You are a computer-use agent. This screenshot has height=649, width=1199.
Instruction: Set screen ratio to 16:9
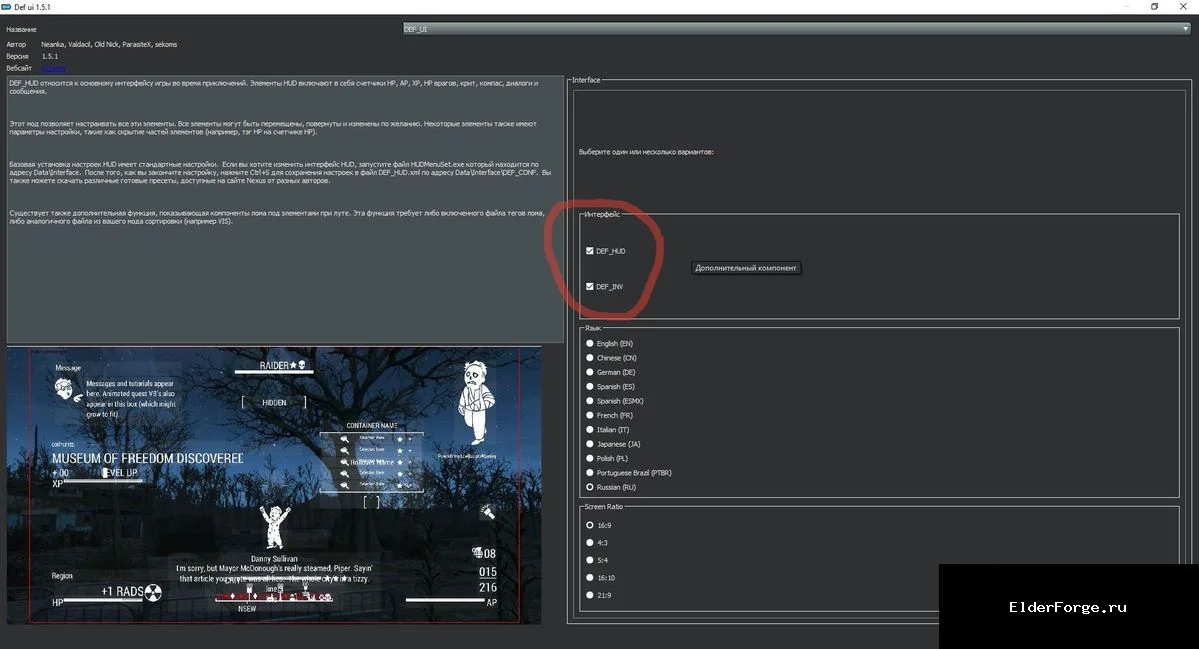tap(590, 525)
